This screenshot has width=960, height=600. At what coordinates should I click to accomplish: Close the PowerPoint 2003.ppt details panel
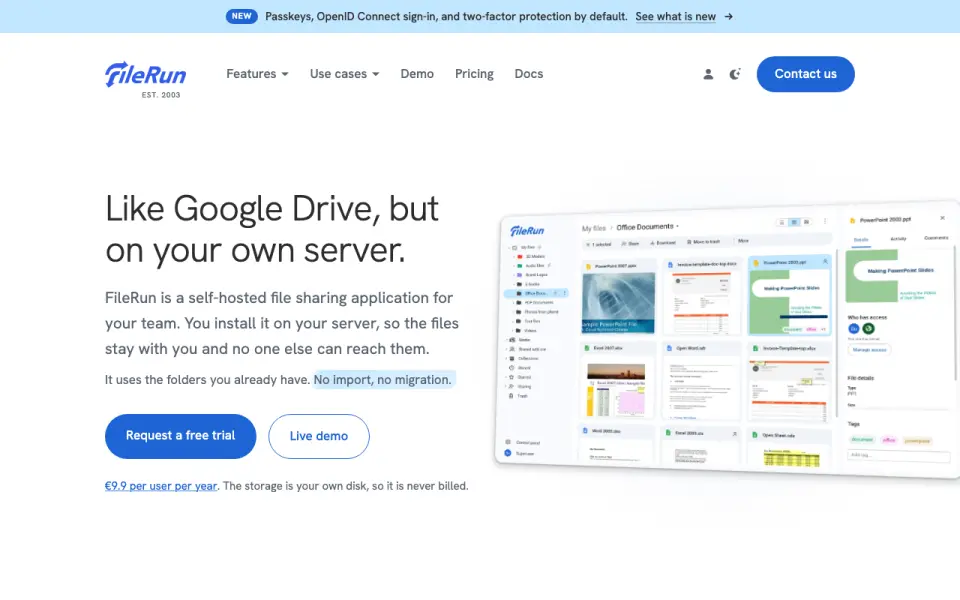click(x=942, y=218)
